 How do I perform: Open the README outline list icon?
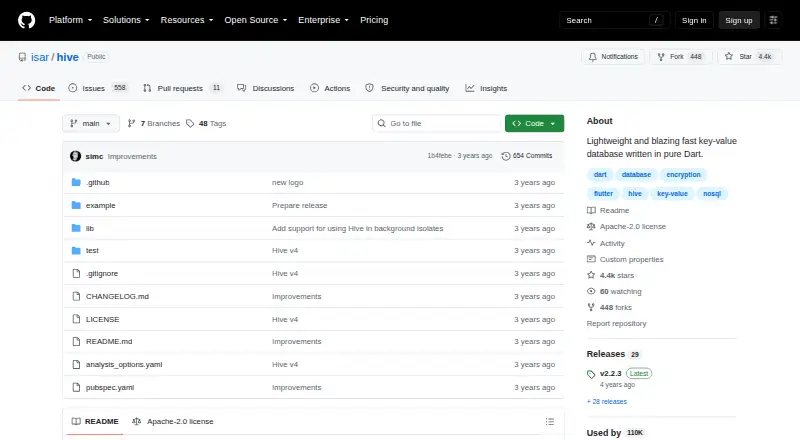click(549, 422)
